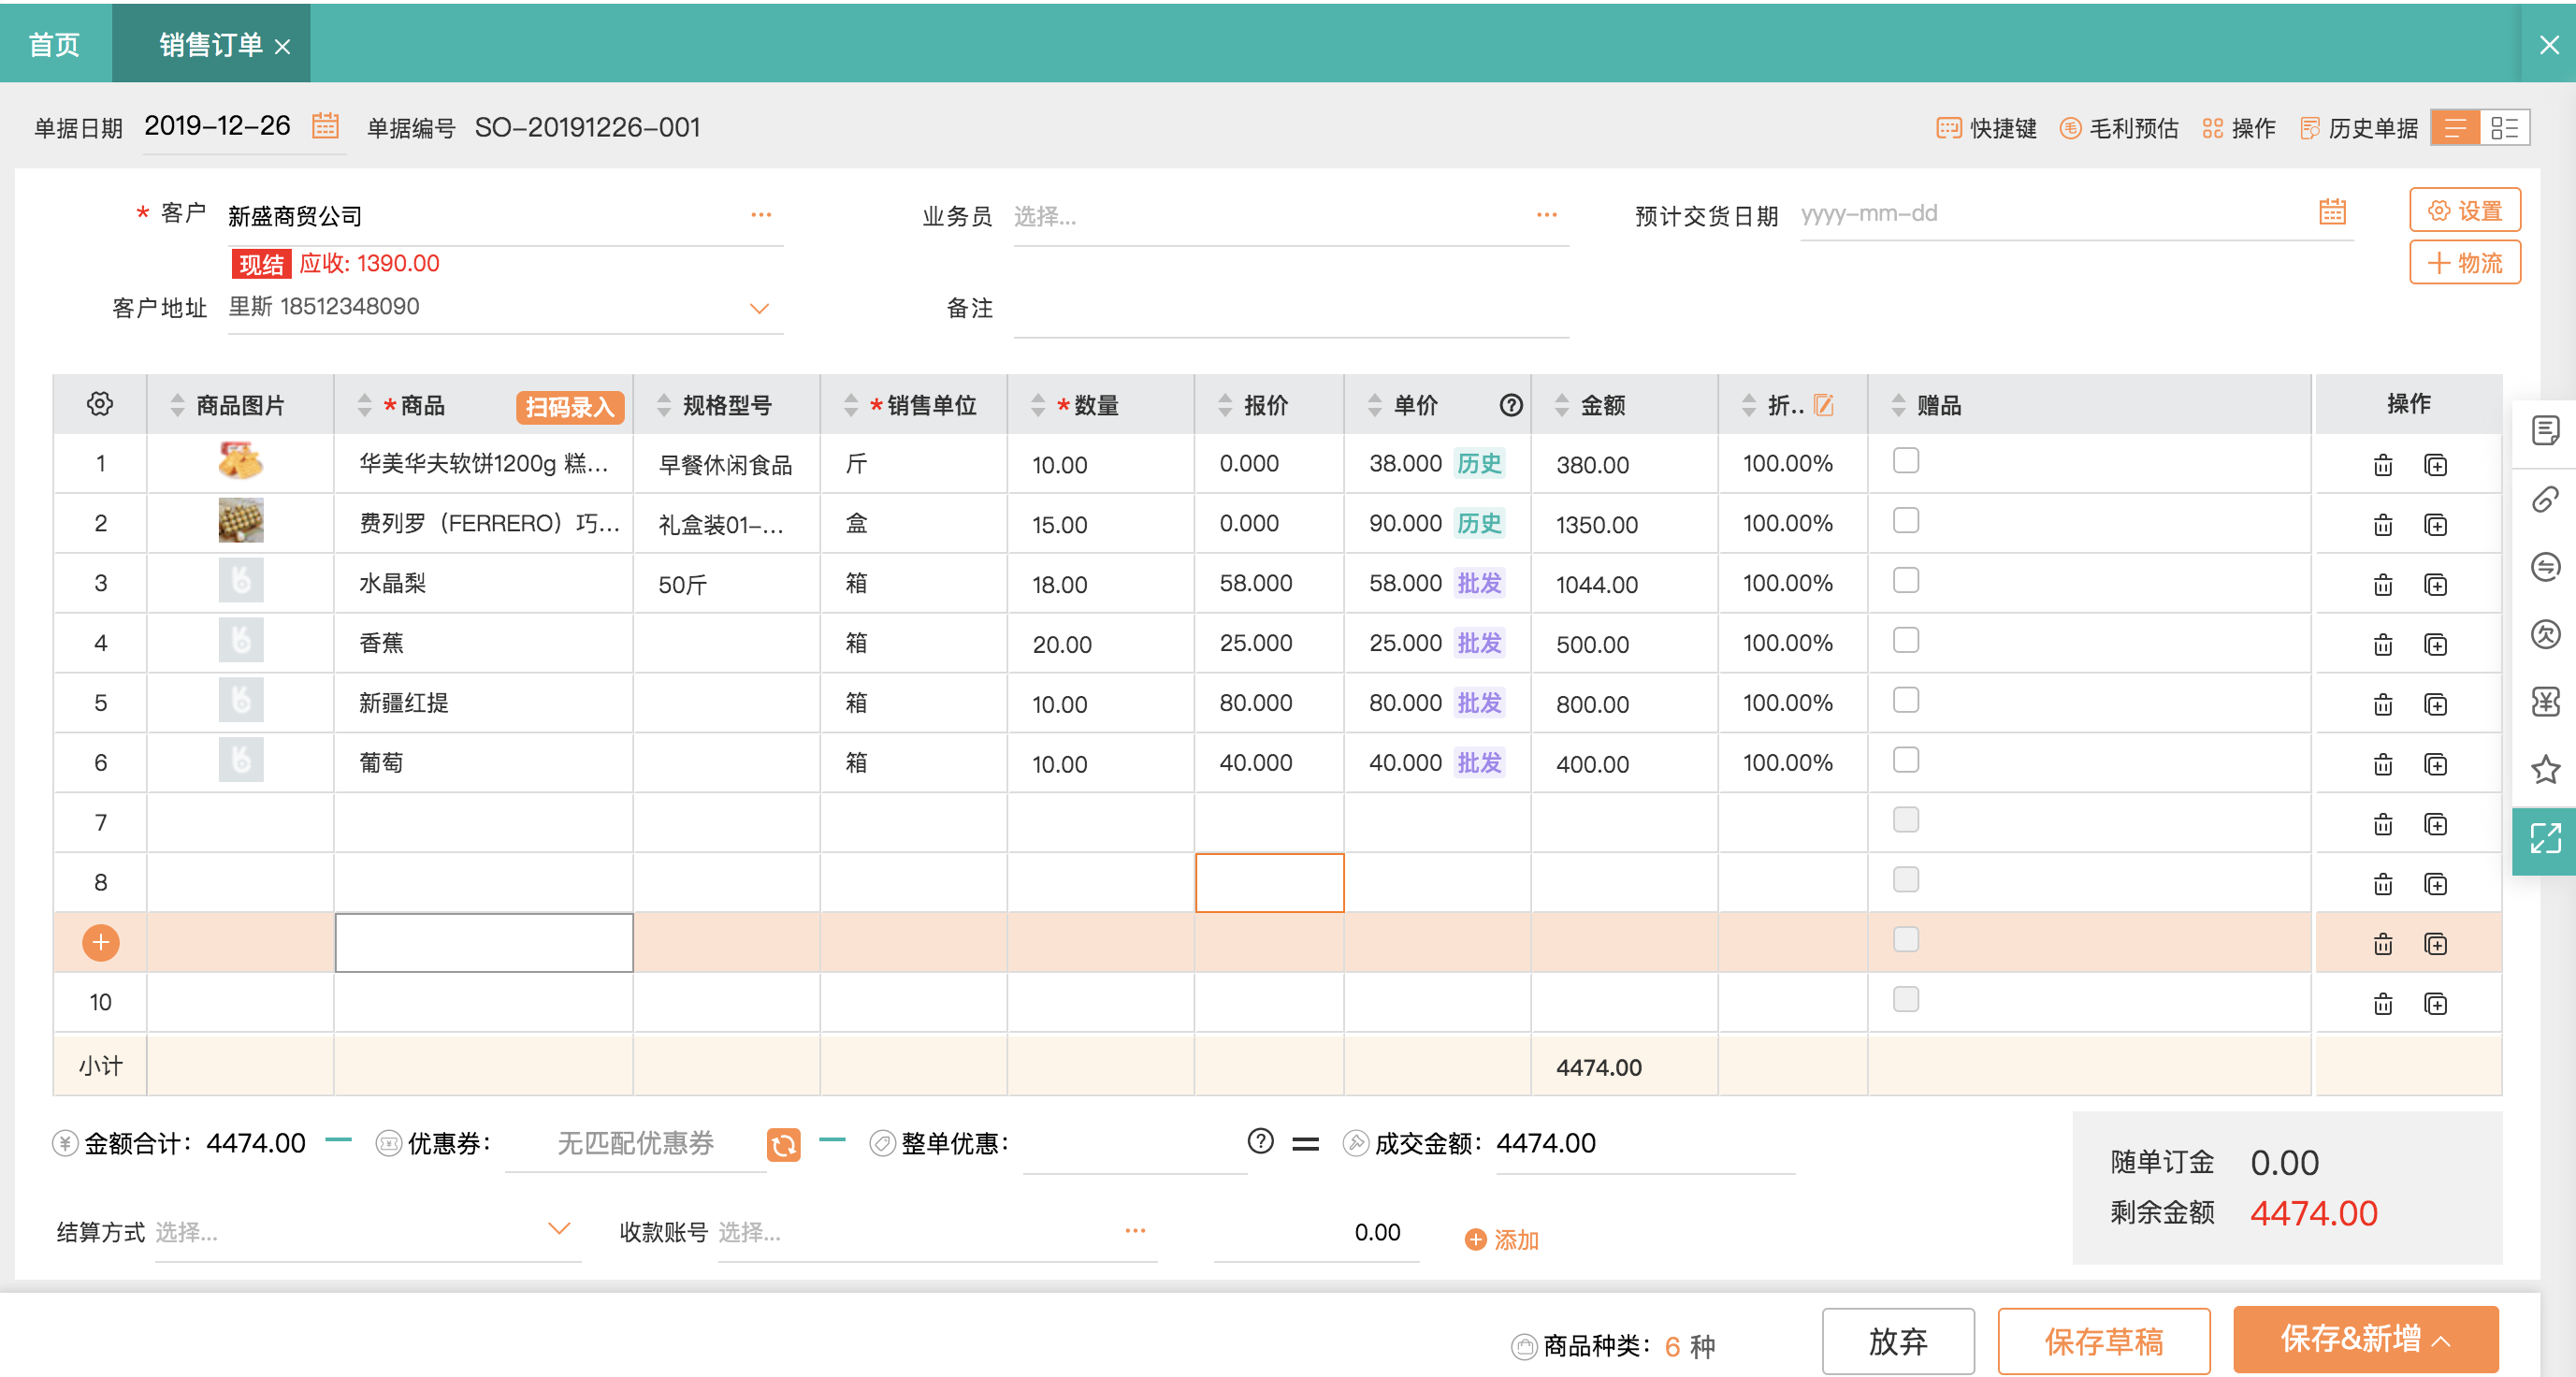
Task: Expand 客户地址 dropdown for 里斯
Action: coord(760,311)
